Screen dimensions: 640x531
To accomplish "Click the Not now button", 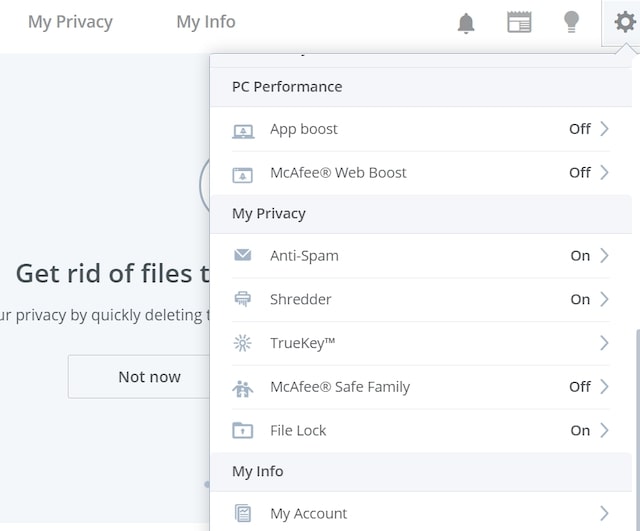I will (139, 377).
